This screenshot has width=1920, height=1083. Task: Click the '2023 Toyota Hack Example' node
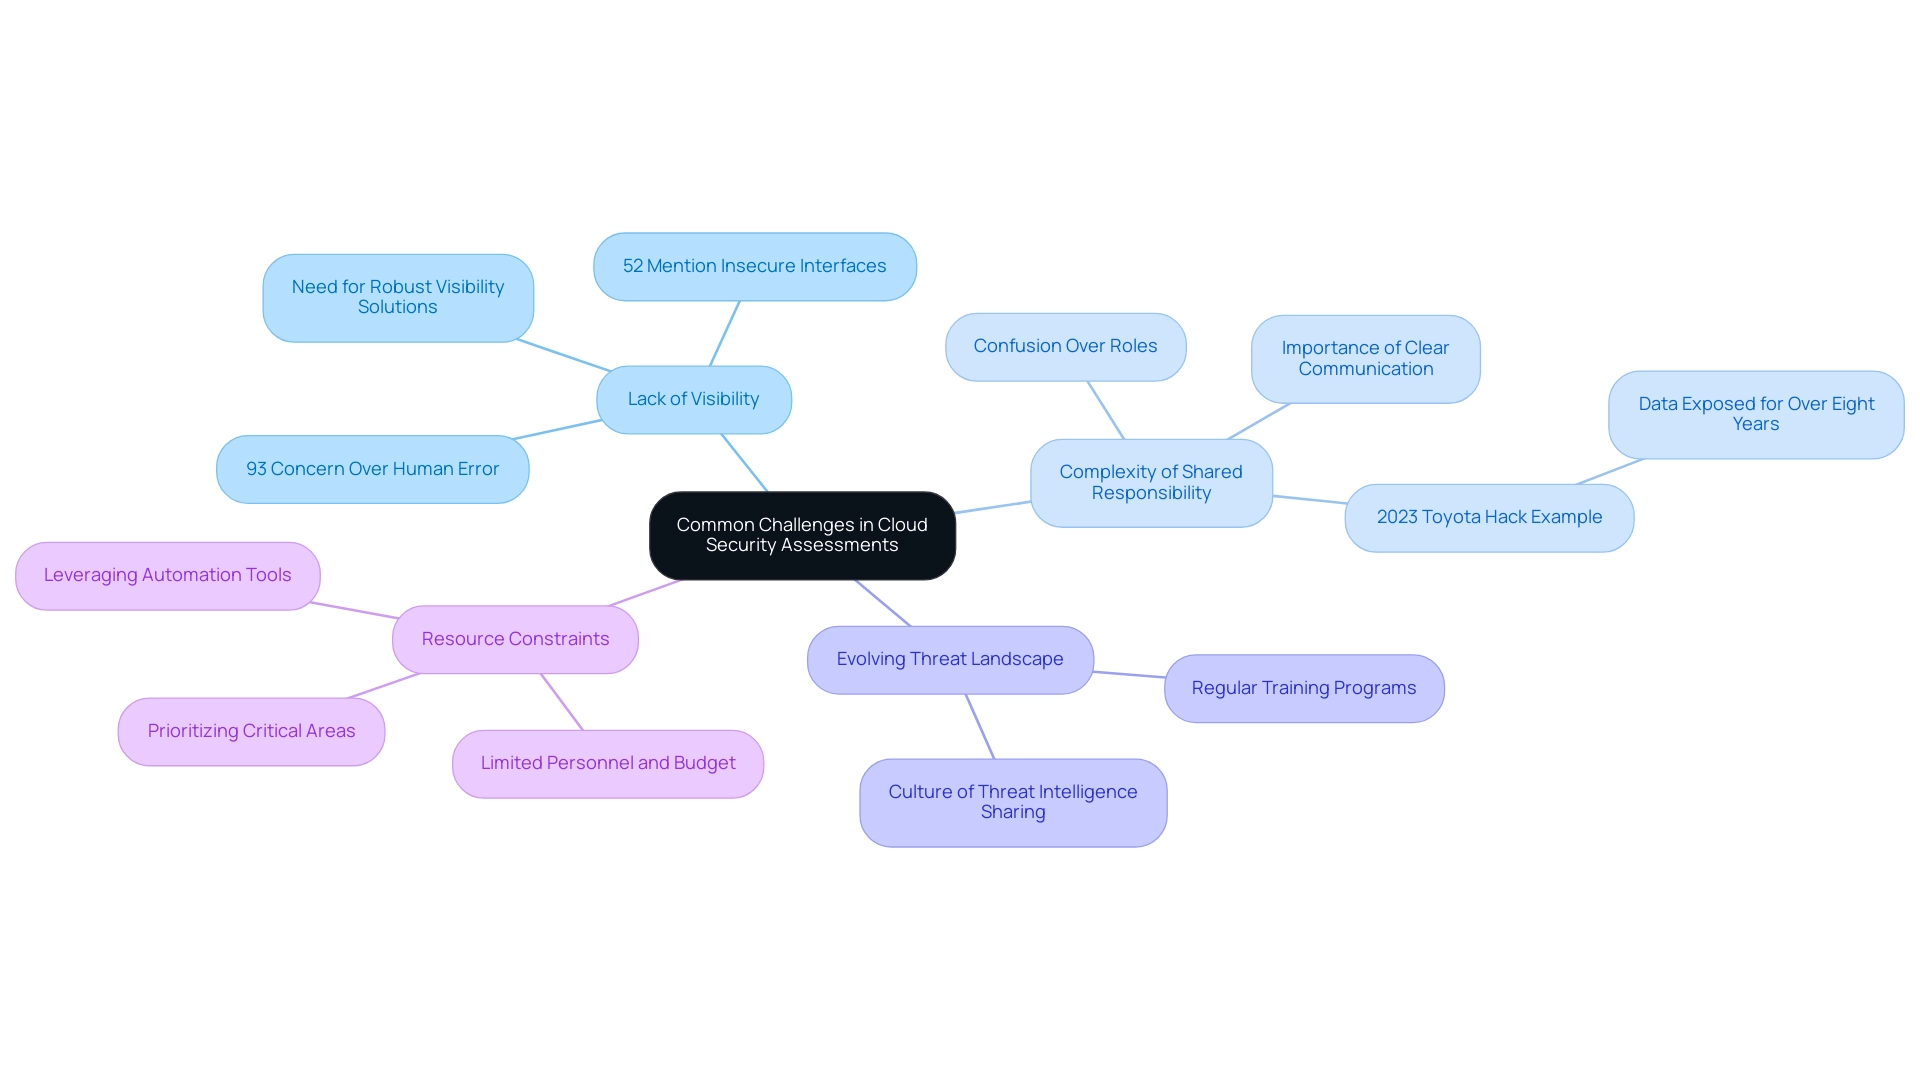[1489, 514]
